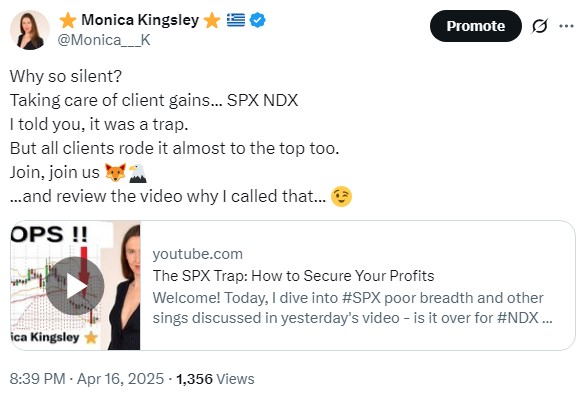This screenshot has width=586, height=394.
Task: Play the YouTube video thumbnail
Action: [75, 286]
